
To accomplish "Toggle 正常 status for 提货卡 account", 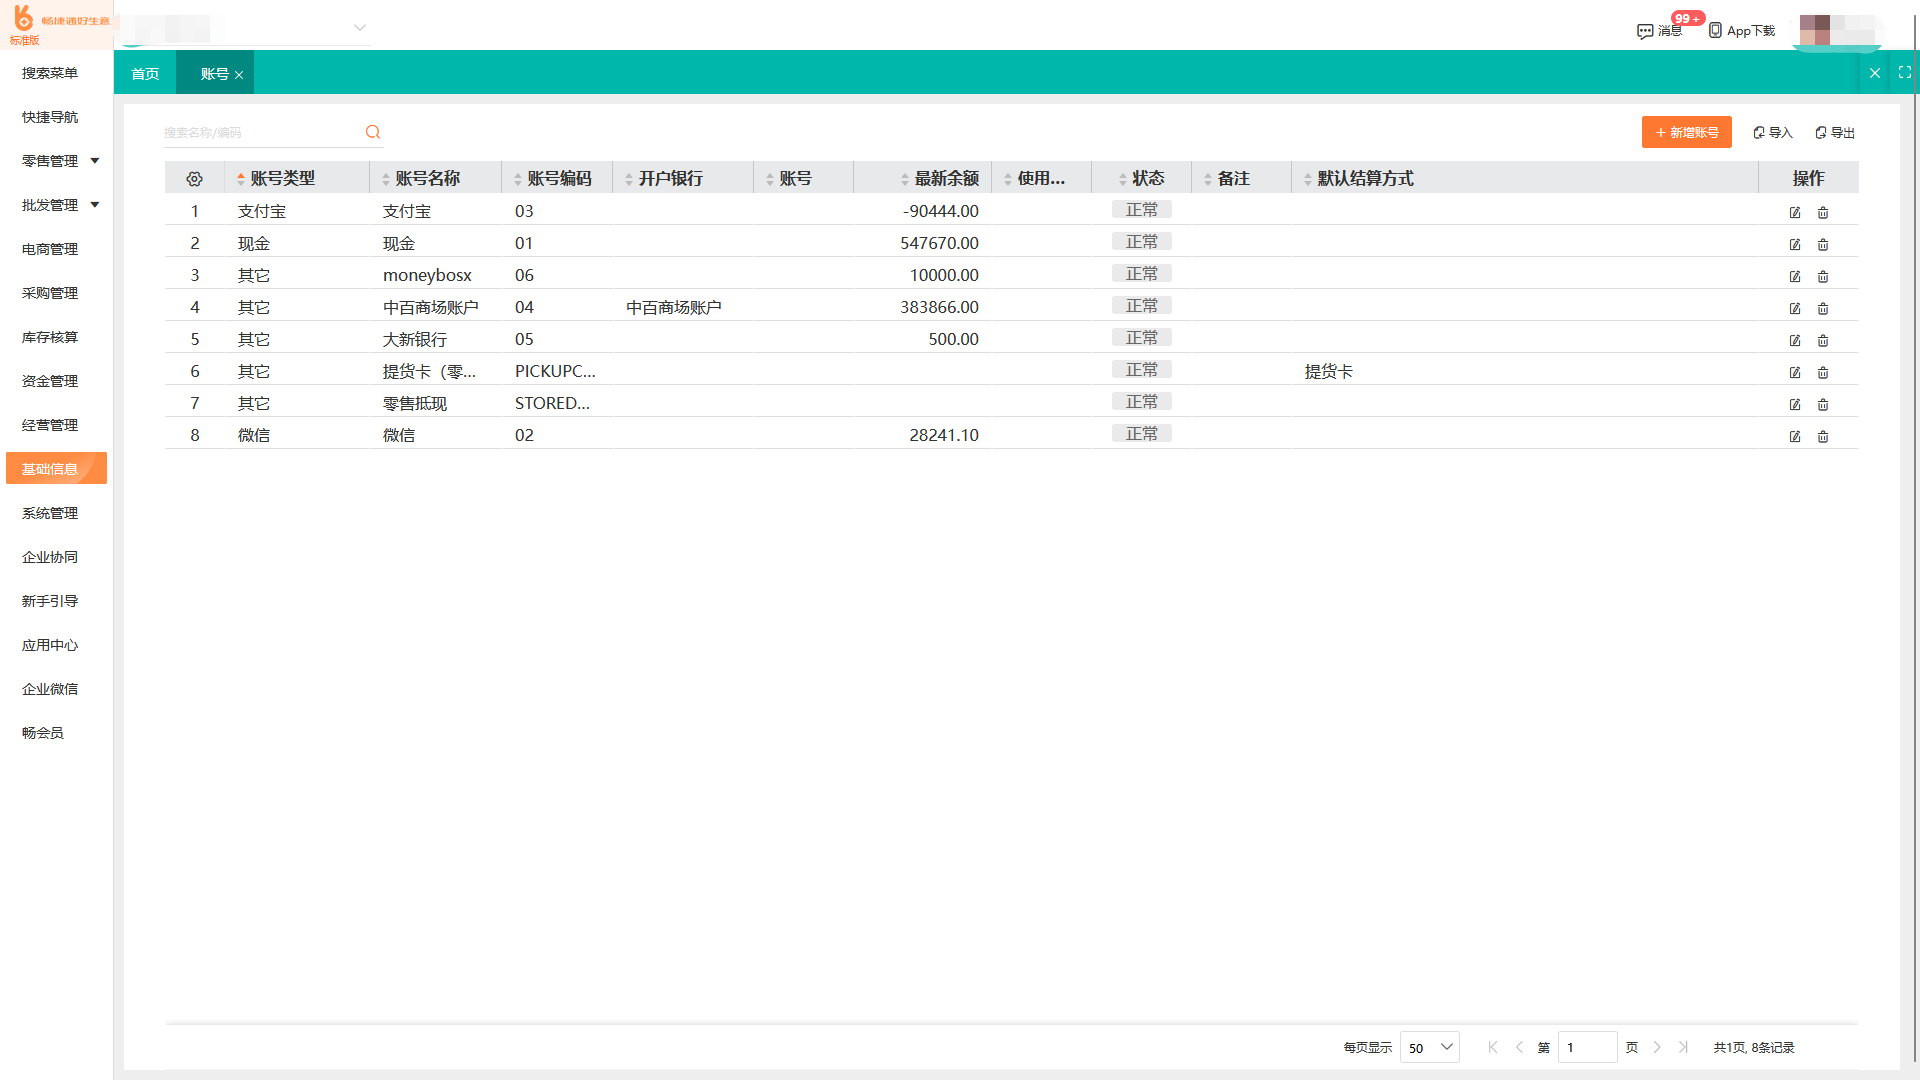I will (1143, 369).
